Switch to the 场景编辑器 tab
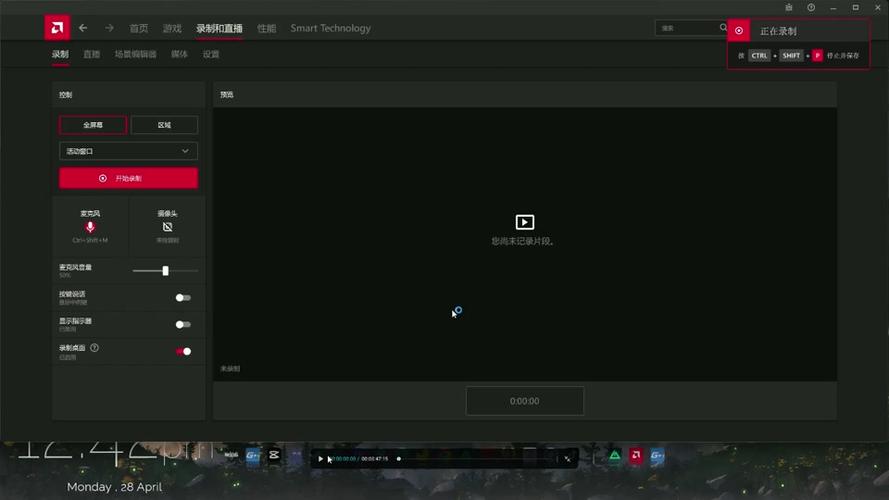The image size is (889, 500). point(135,54)
